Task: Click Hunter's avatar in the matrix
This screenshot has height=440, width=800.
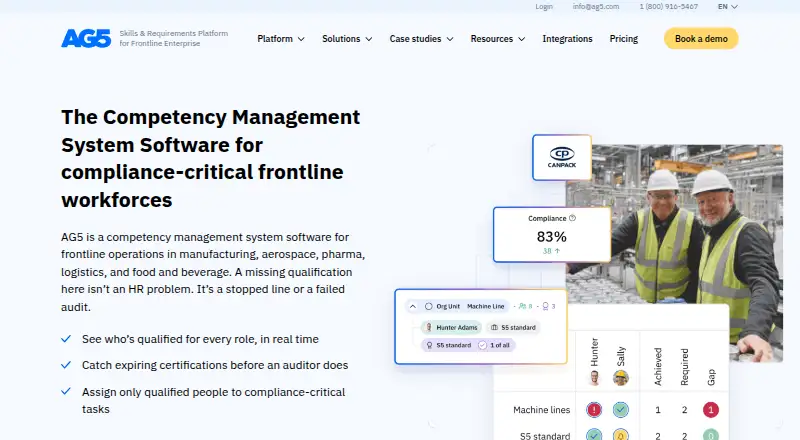Action: 594,378
